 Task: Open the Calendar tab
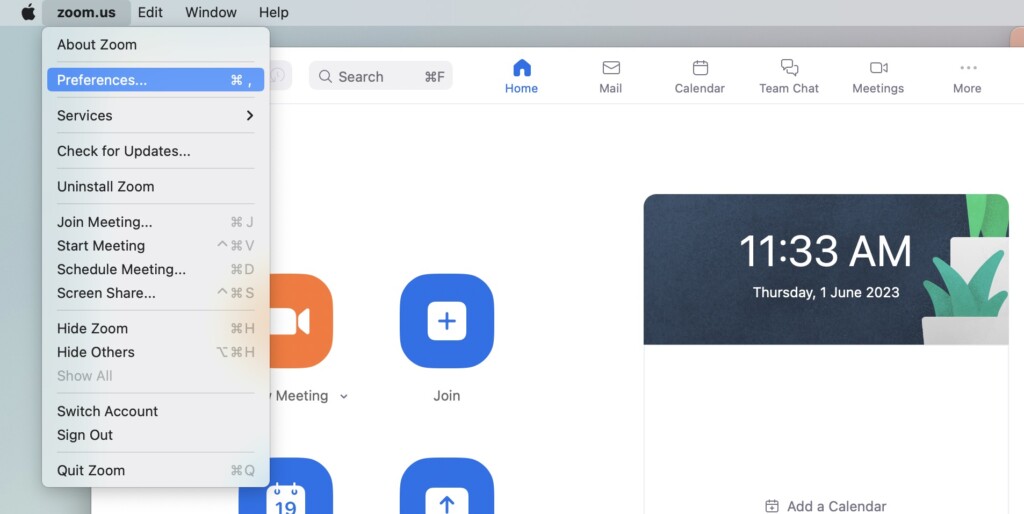pyautogui.click(x=699, y=76)
